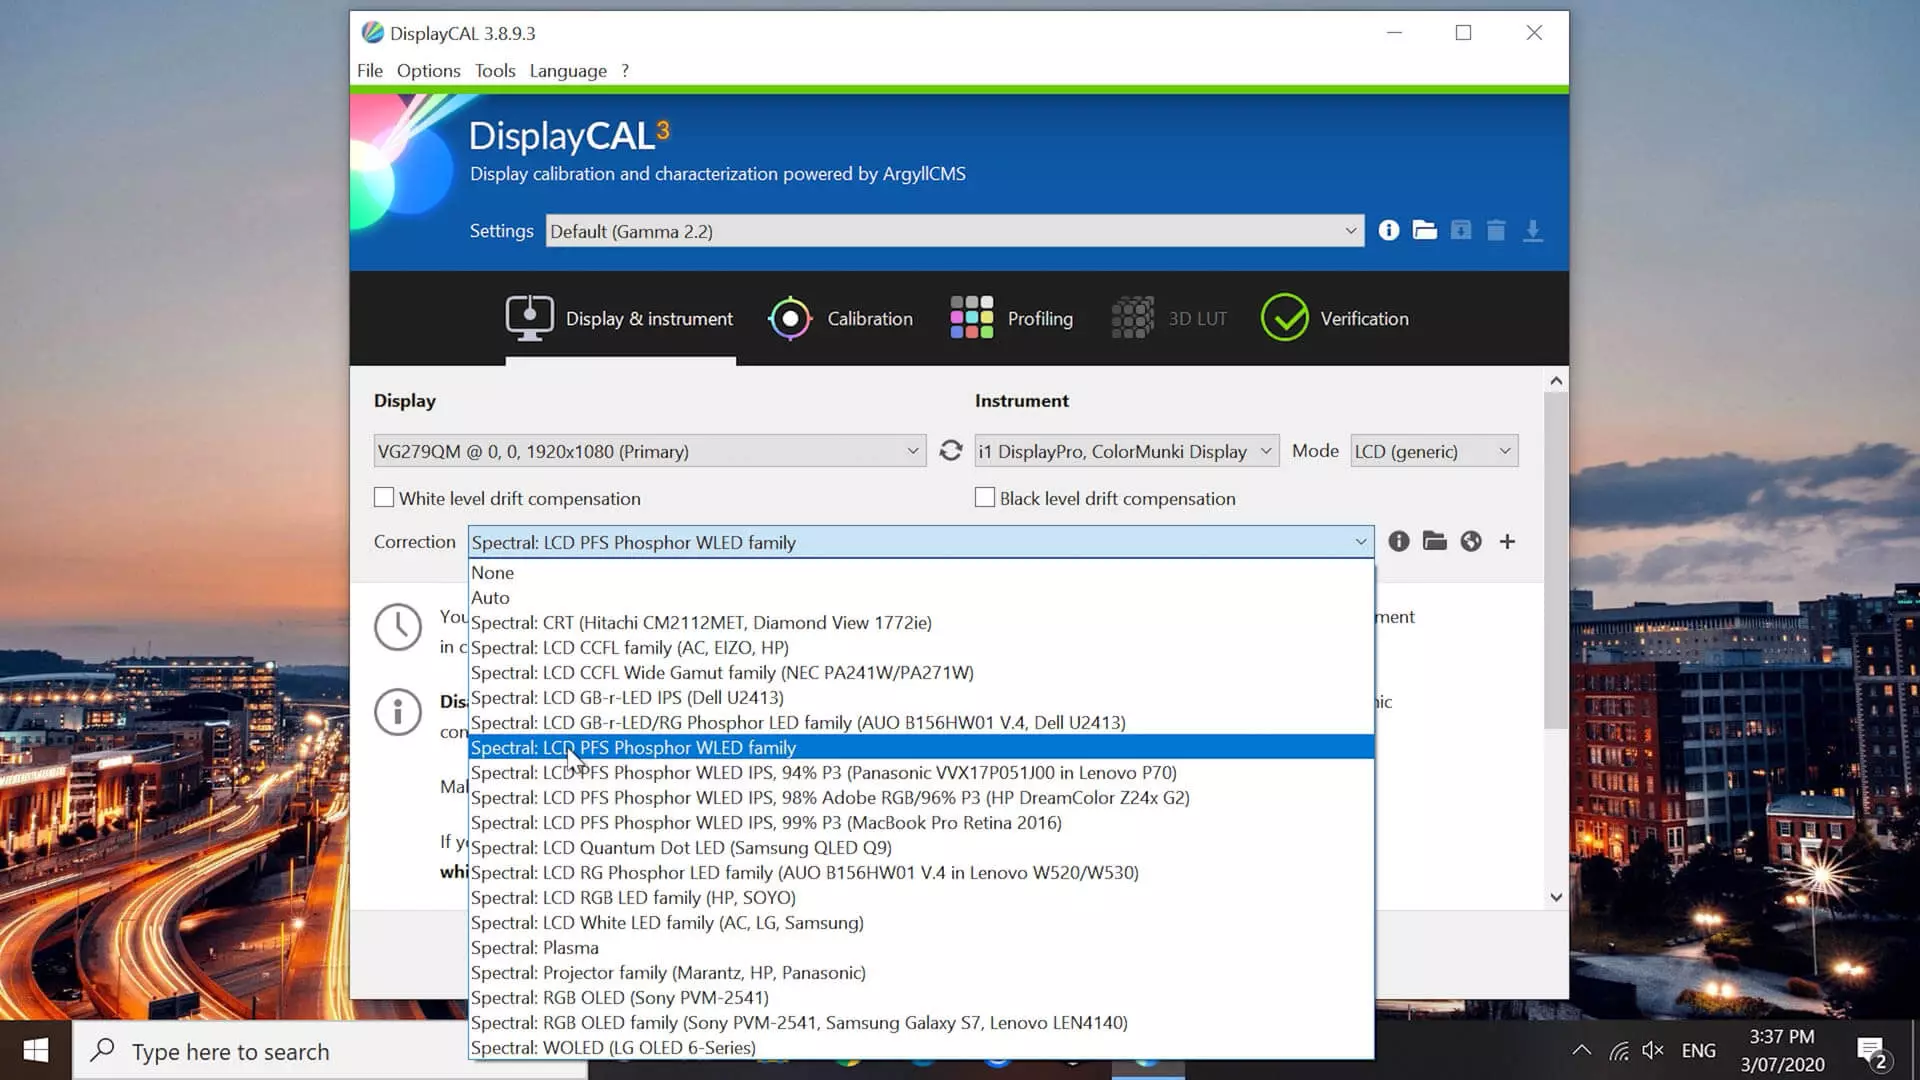Click the save settings icon next to Settings
The width and height of the screenshot is (1920, 1080).
click(1460, 231)
